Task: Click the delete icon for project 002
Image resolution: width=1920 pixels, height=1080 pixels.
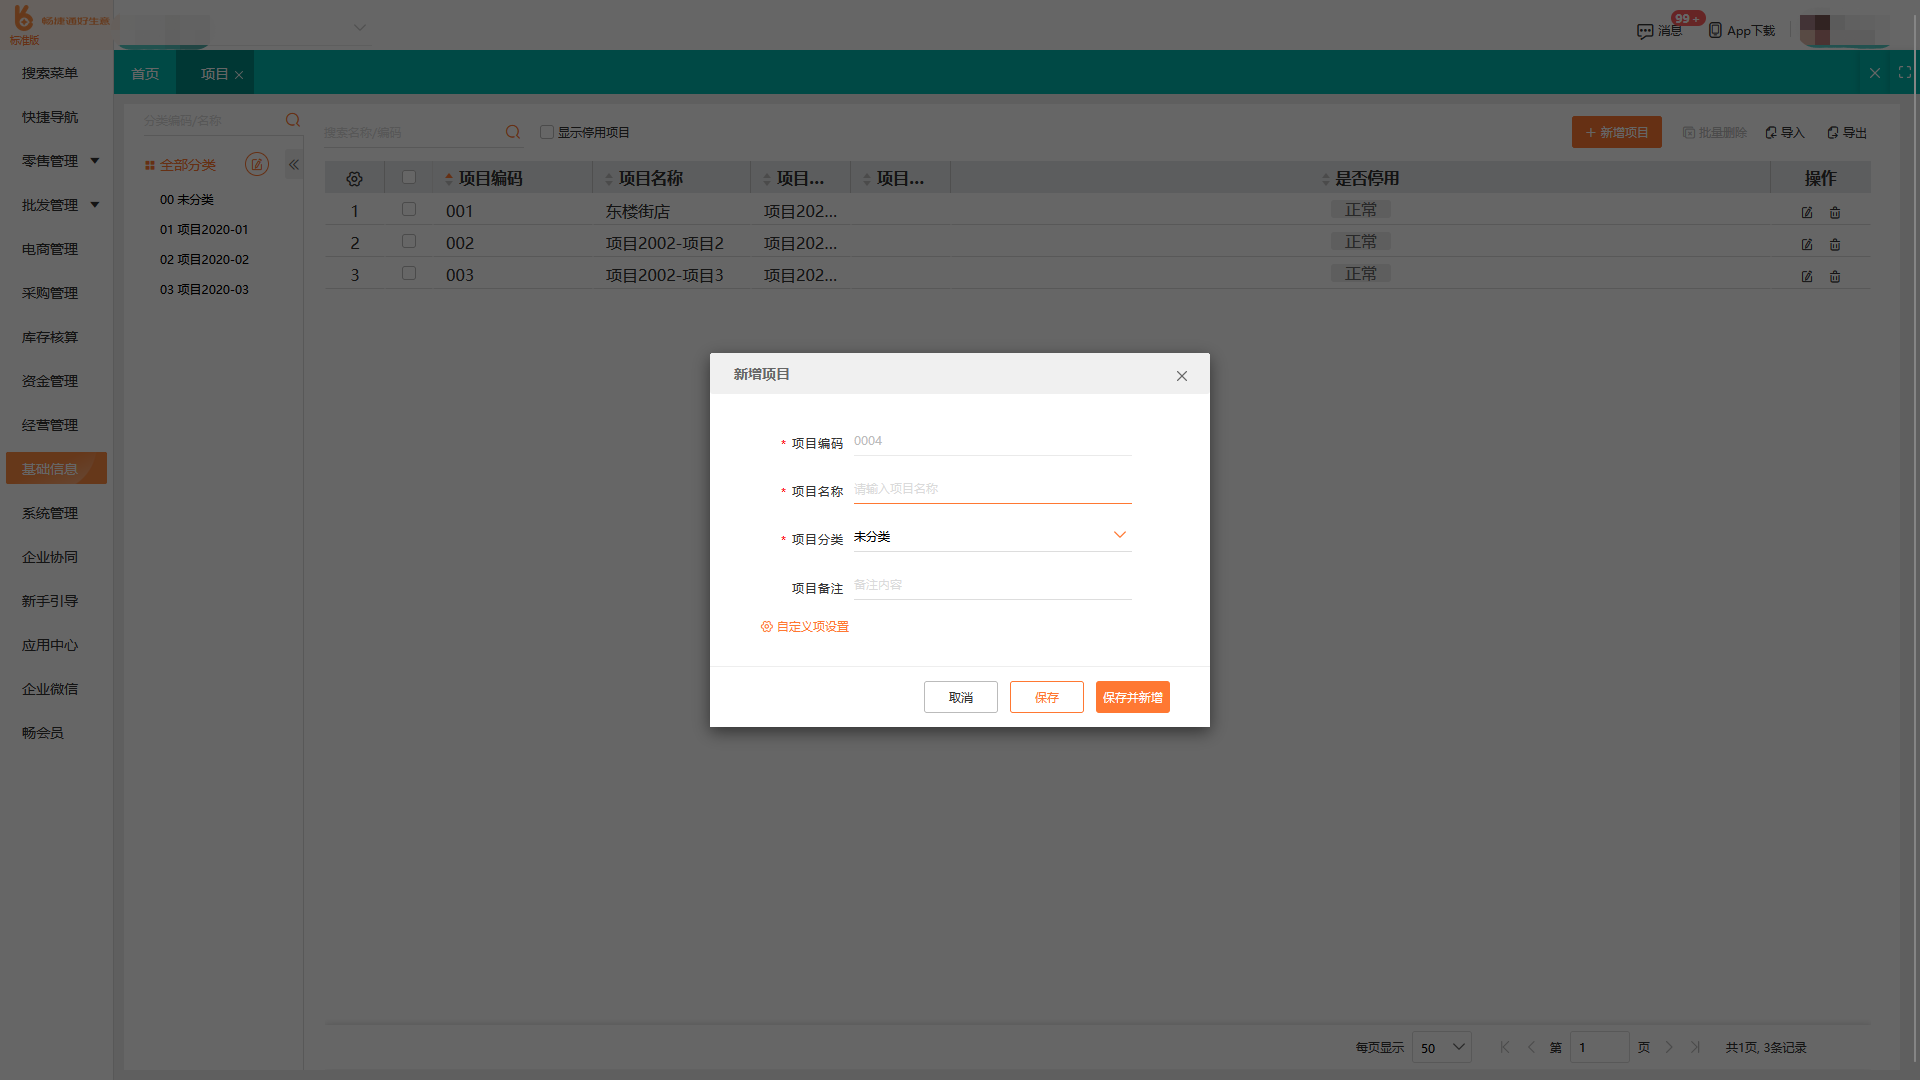Action: [1834, 244]
